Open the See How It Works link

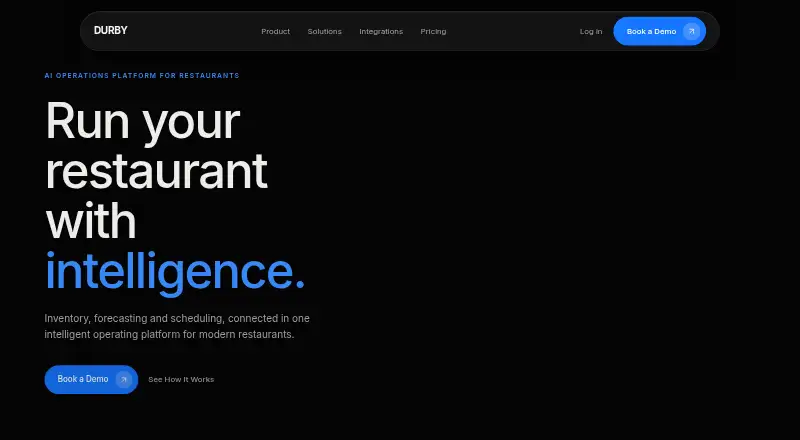(181, 379)
